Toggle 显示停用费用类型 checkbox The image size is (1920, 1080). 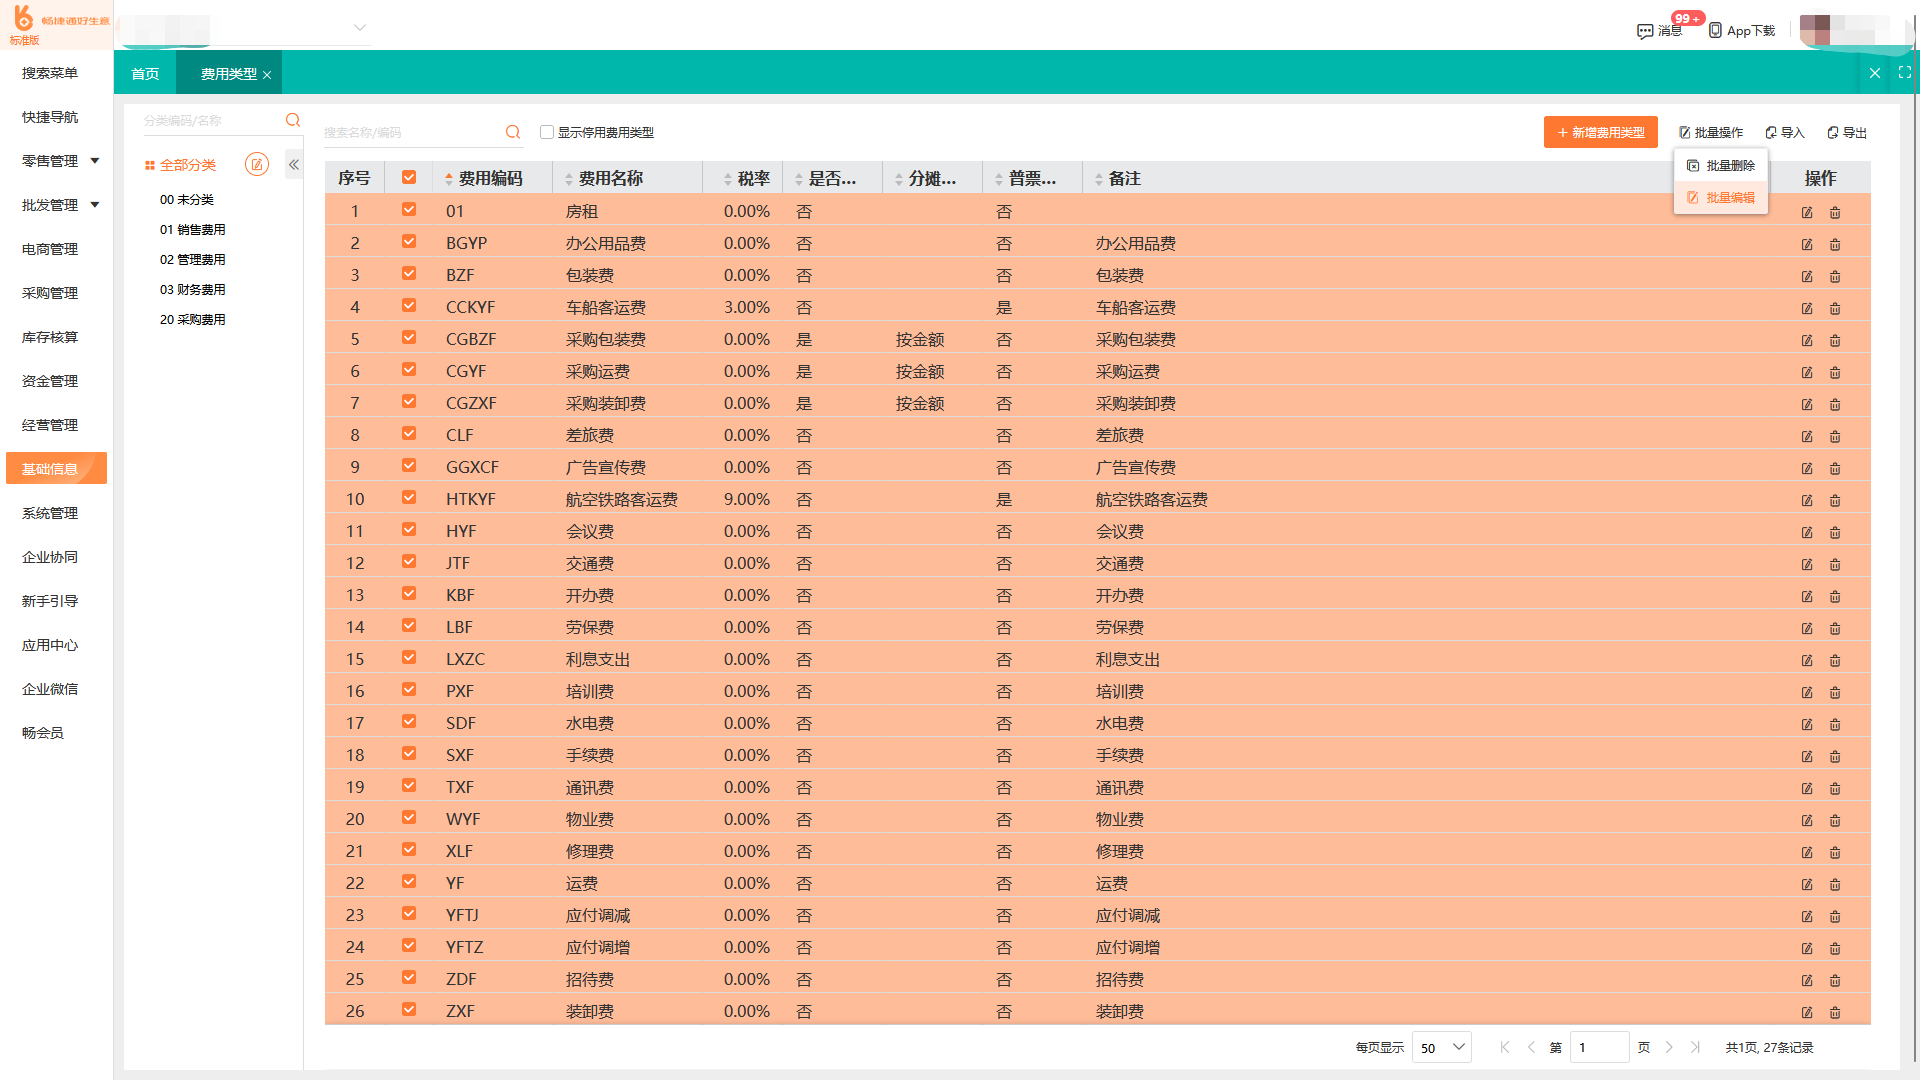coord(545,131)
